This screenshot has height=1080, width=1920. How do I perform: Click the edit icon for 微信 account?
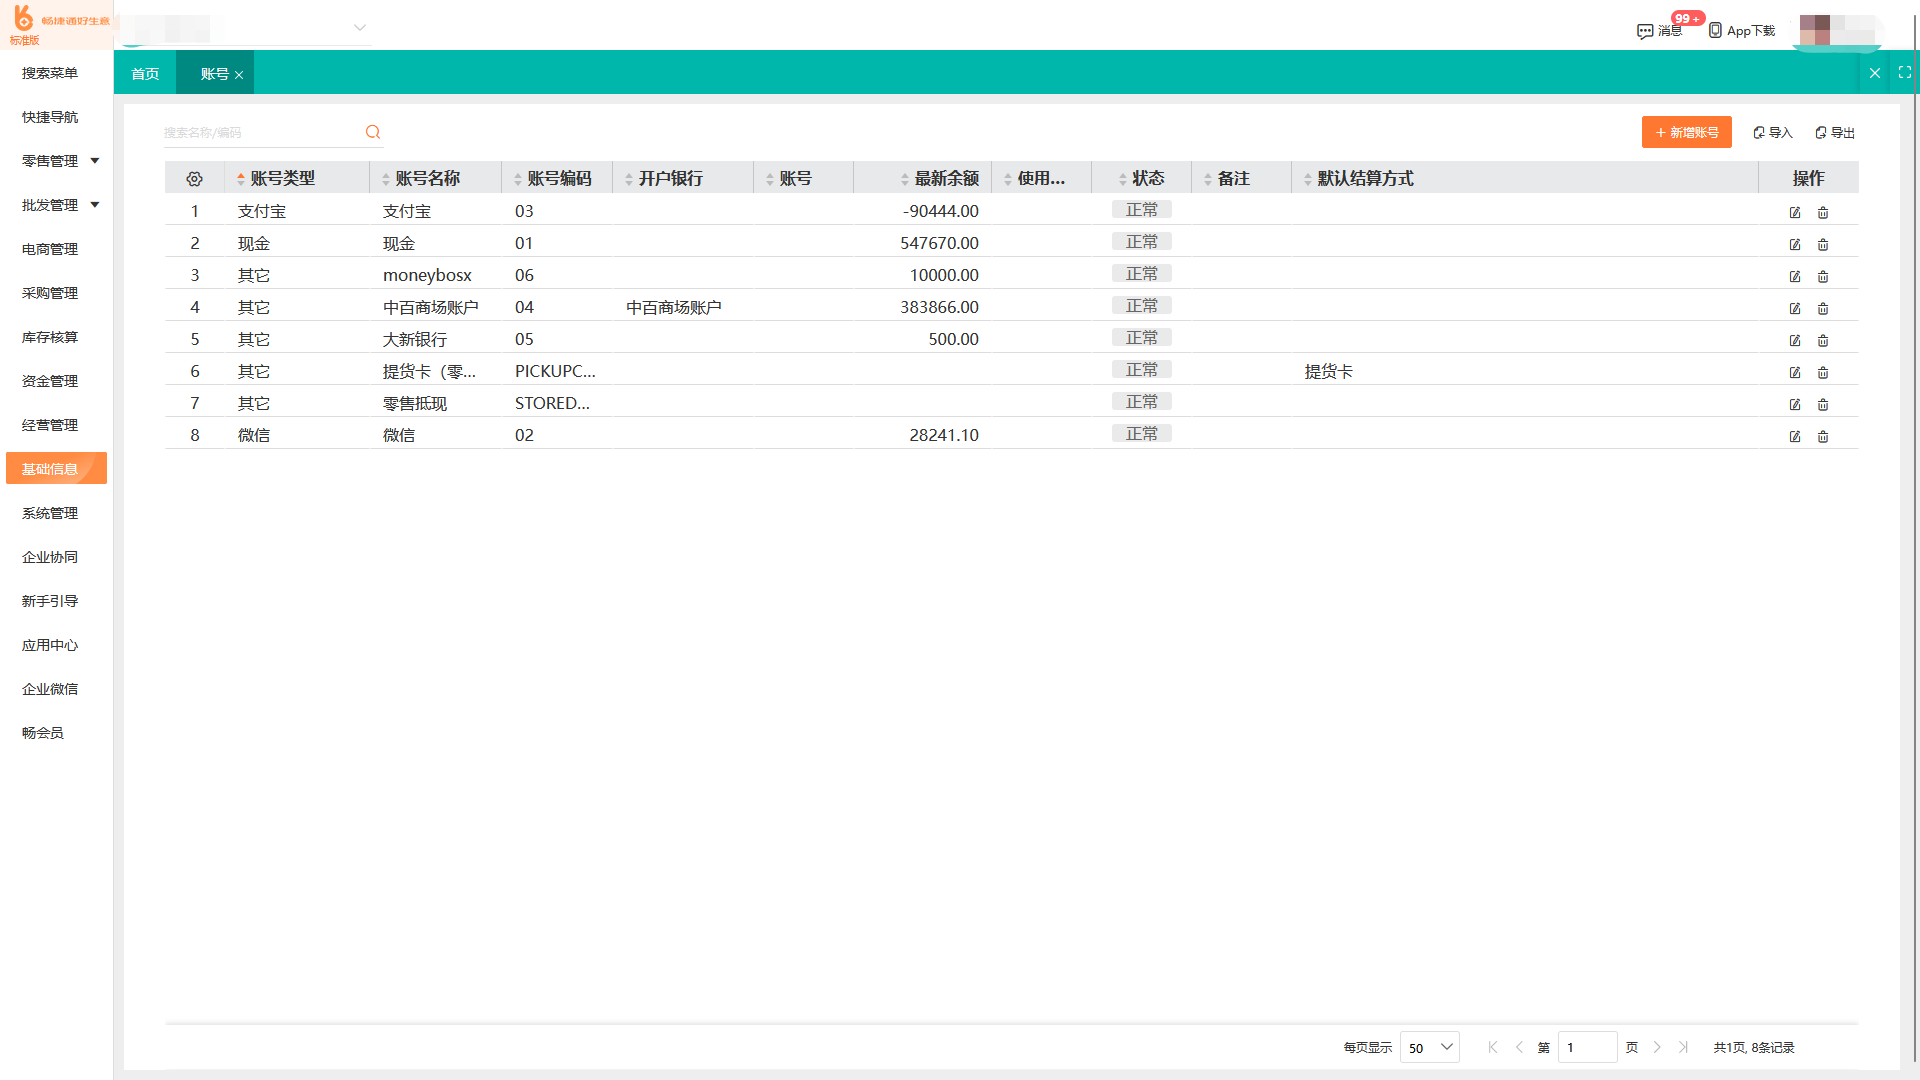pos(1795,434)
